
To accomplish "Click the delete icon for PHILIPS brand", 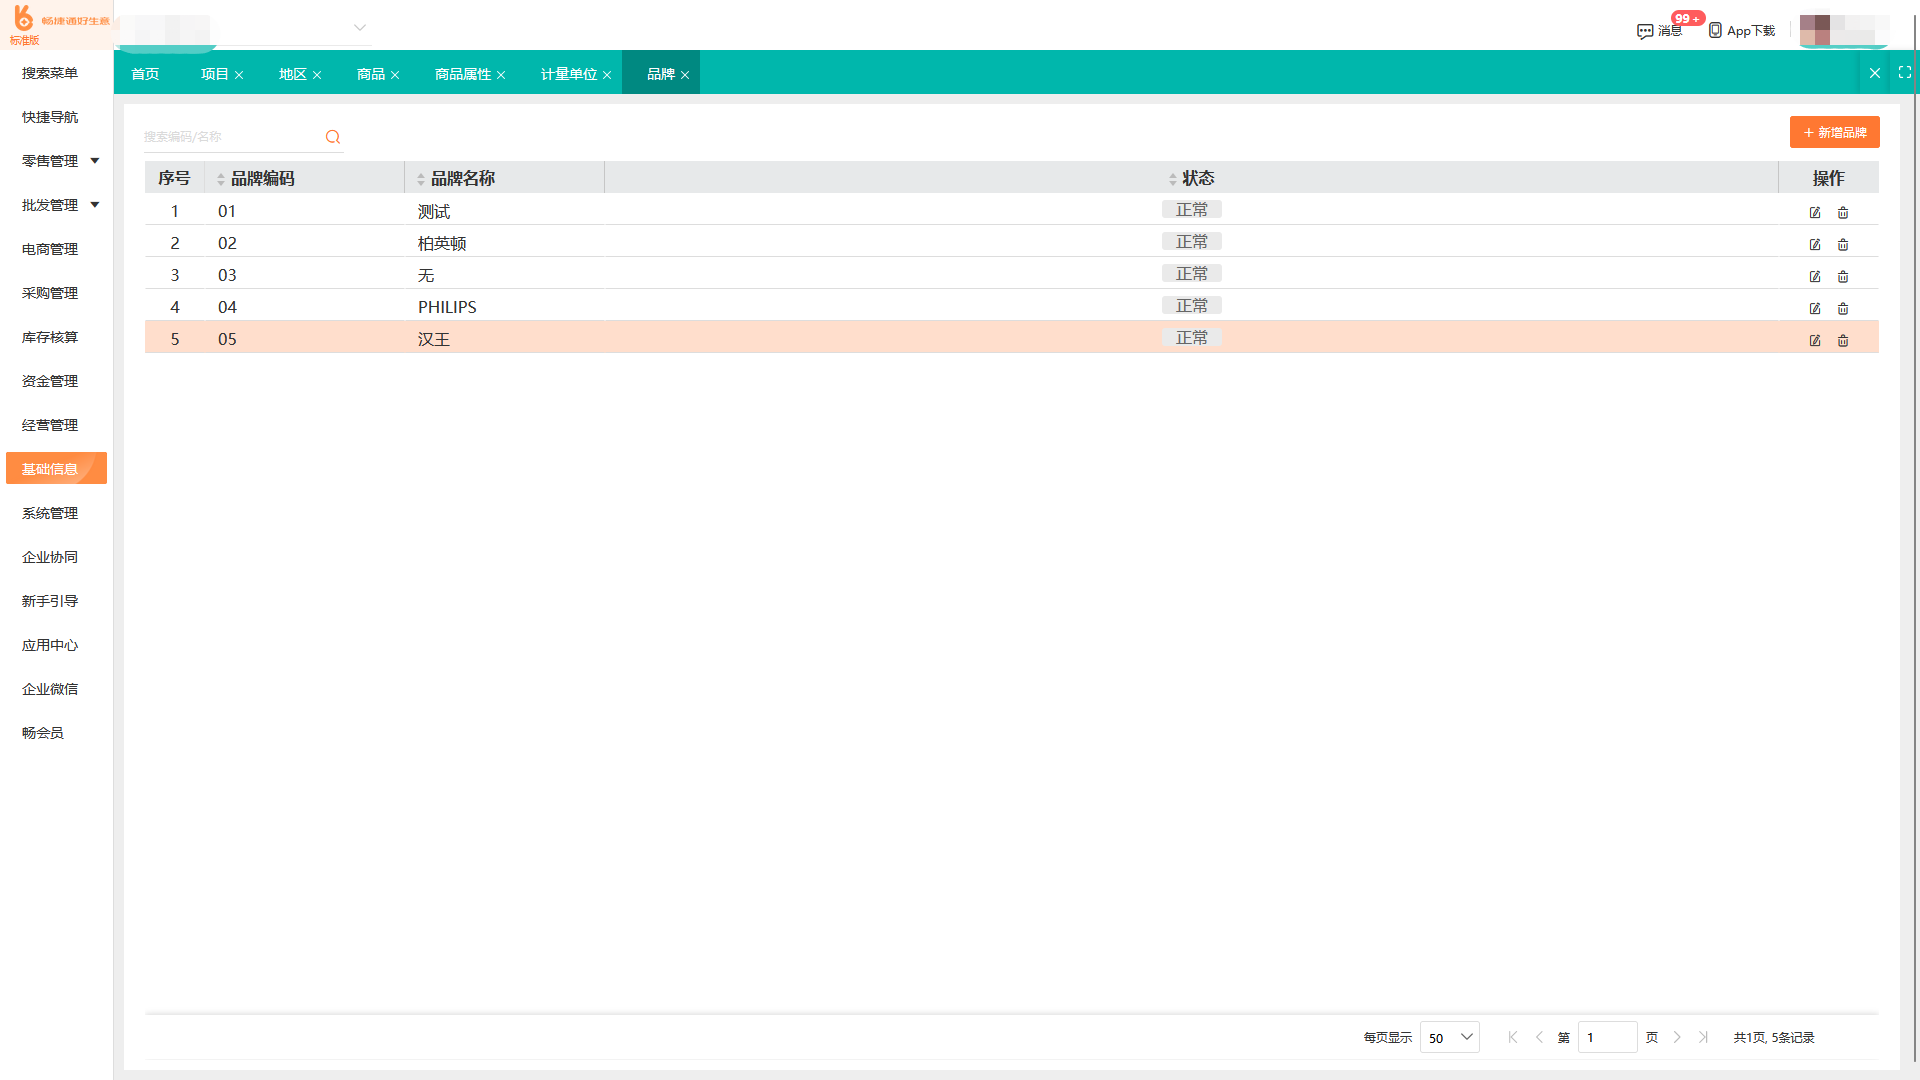I will [1844, 307].
